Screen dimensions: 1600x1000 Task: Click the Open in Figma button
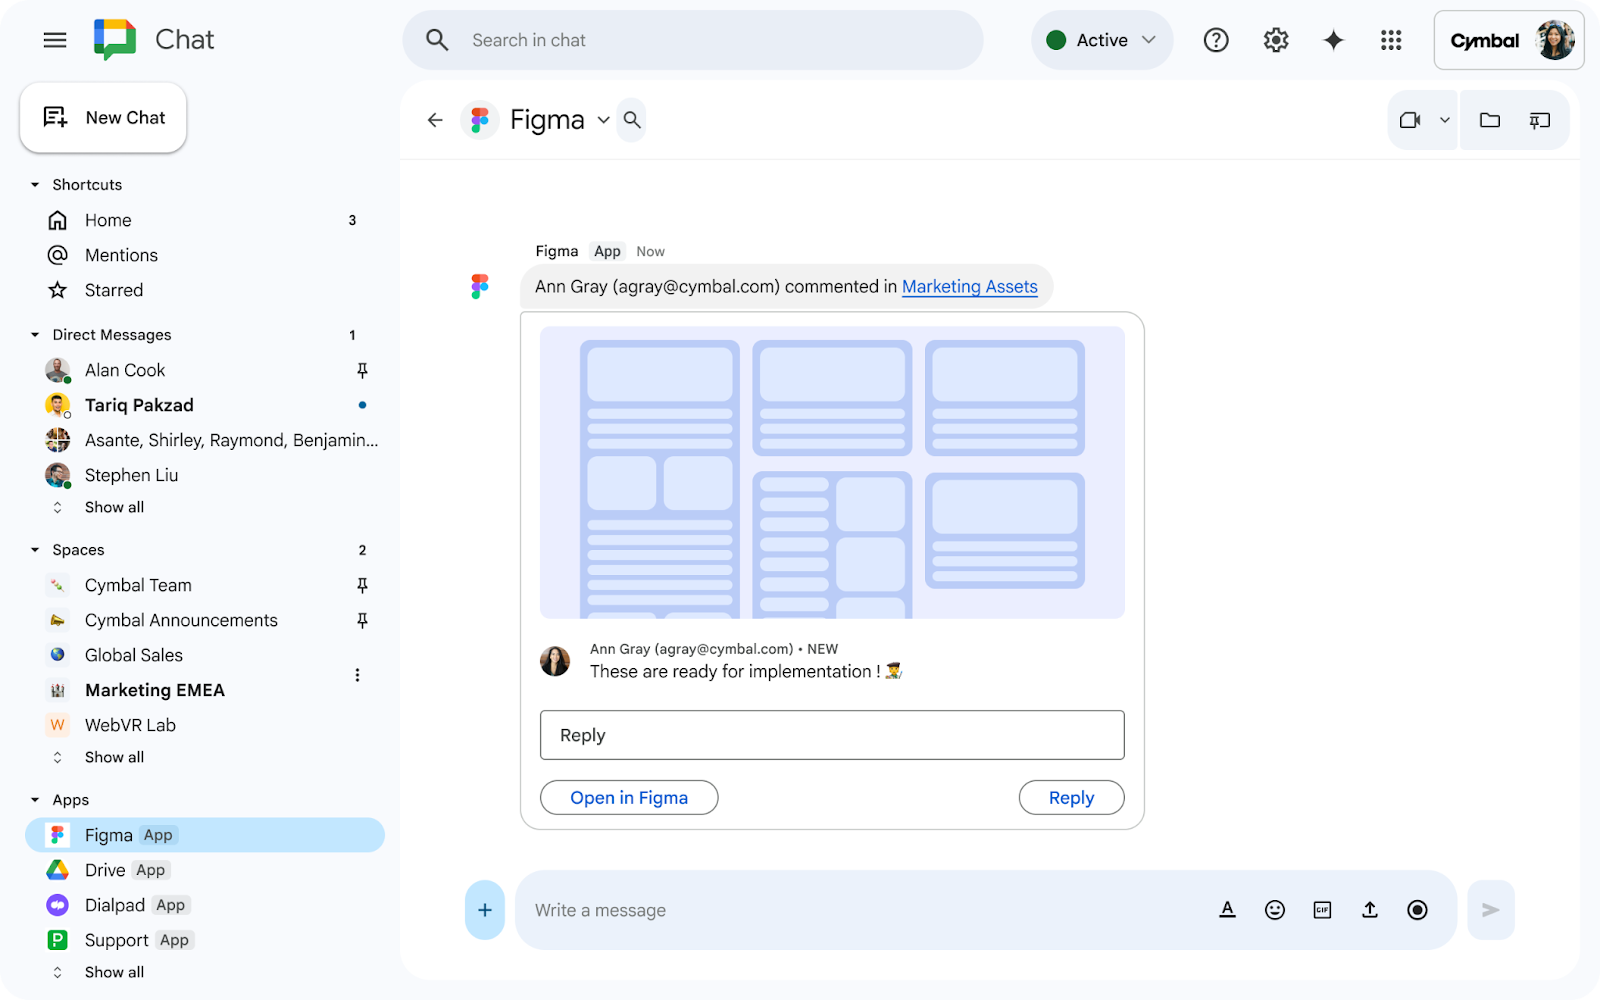click(x=629, y=798)
